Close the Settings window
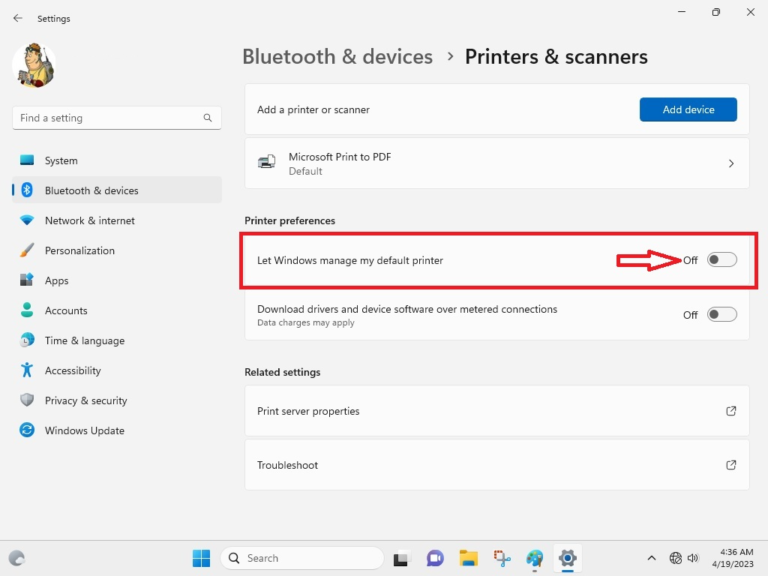The height and width of the screenshot is (576, 768). click(x=750, y=12)
